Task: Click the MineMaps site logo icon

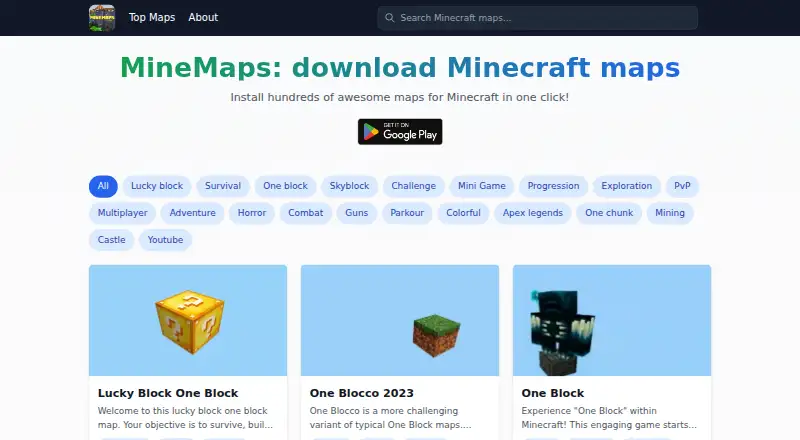Action: (x=102, y=18)
